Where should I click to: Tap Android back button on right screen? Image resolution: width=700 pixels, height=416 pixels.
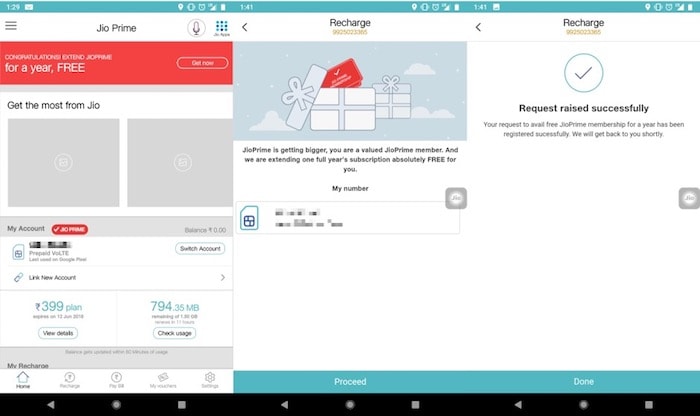tap(518, 405)
